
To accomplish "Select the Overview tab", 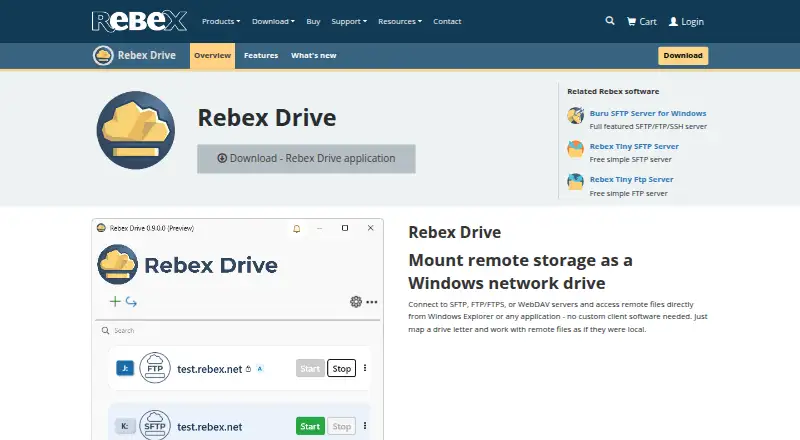I will tap(212, 56).
